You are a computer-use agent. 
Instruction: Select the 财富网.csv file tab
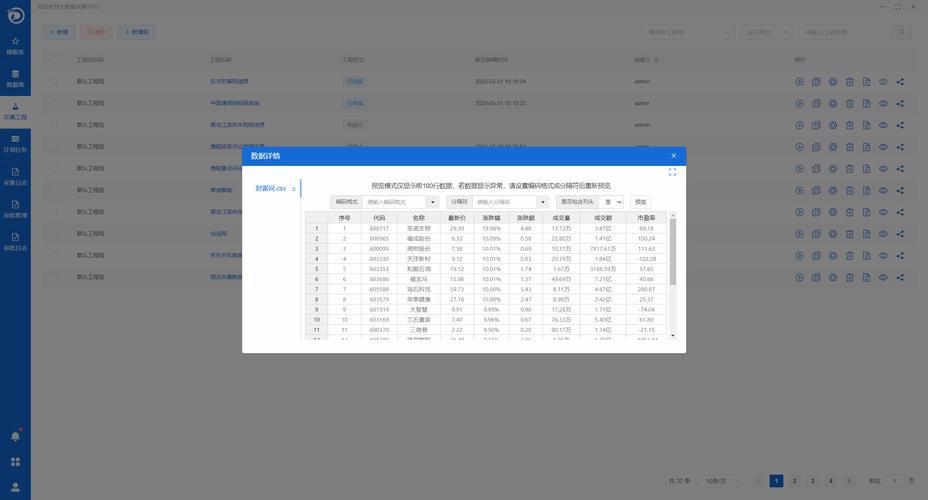pos(270,189)
